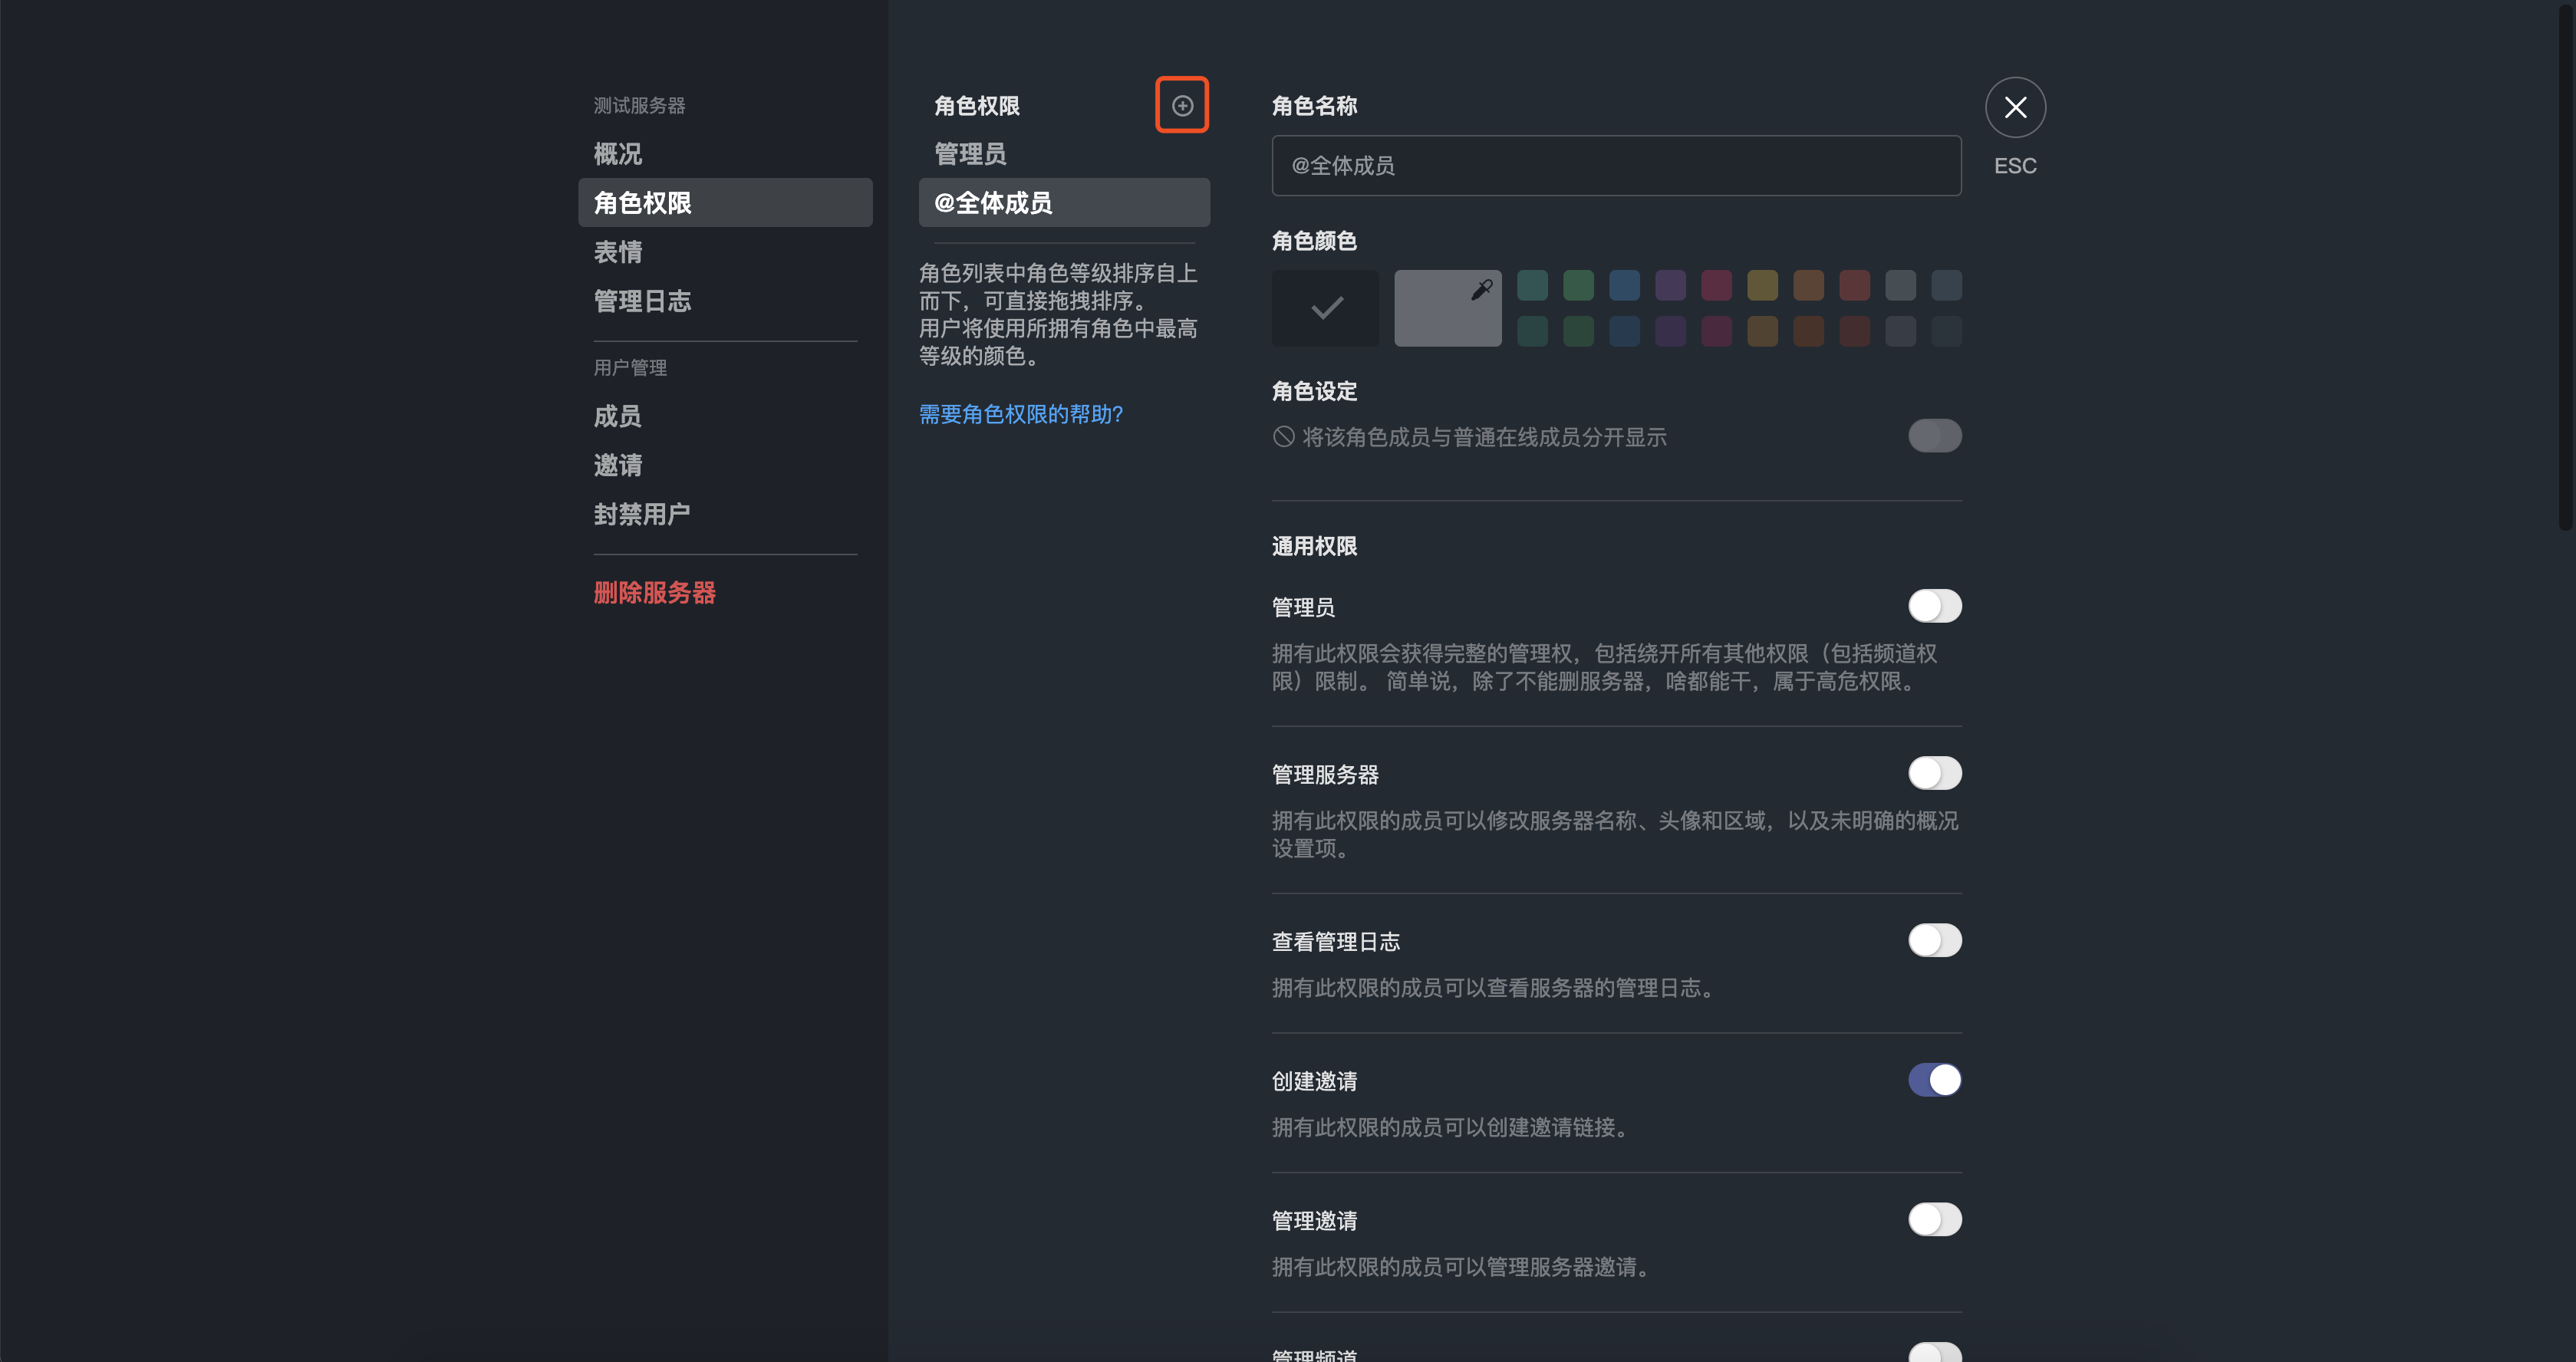Image resolution: width=2576 pixels, height=1362 pixels.
Task: Switch to the 表情 settings page
Action: pos(618,251)
